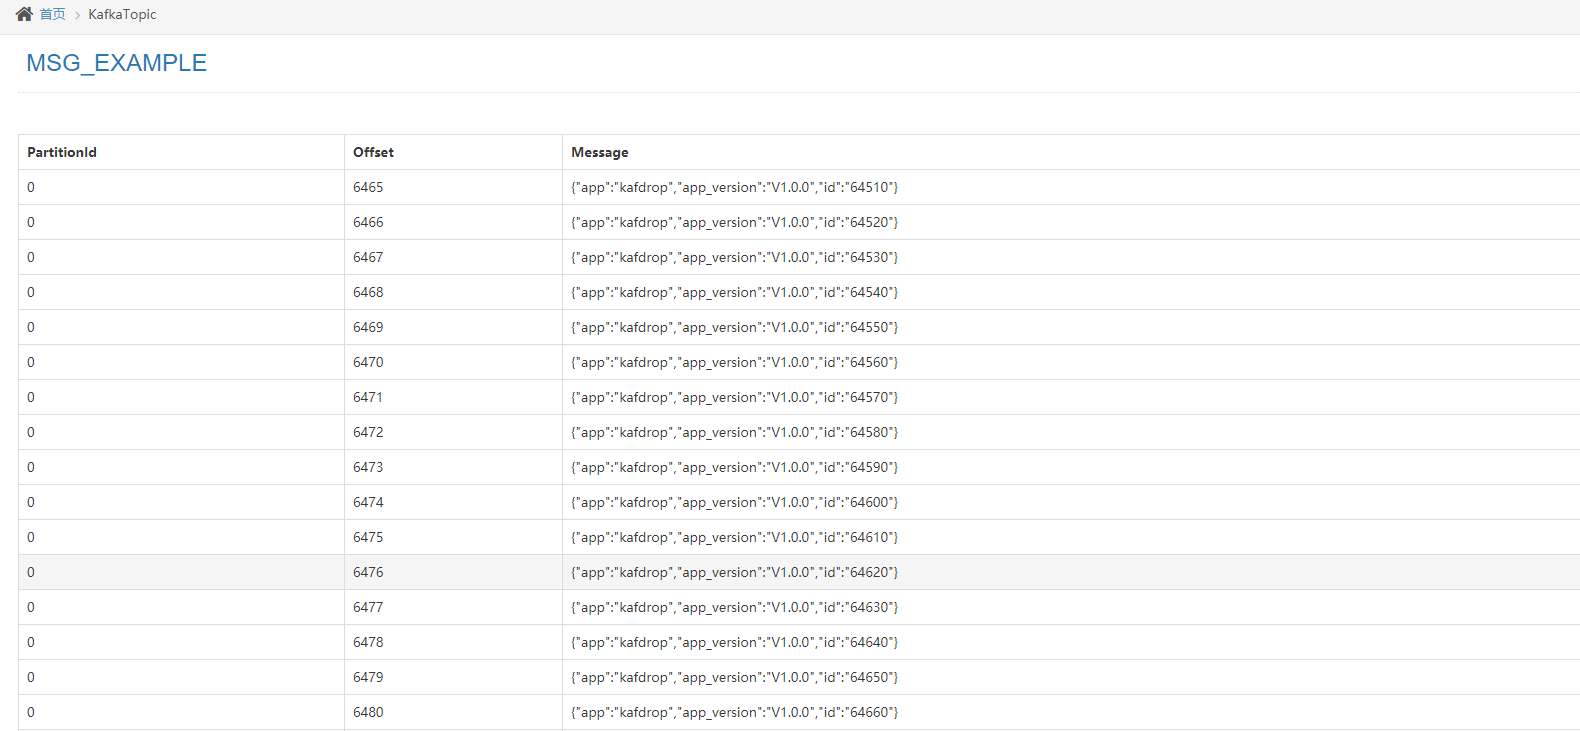Select offset 6470 cell
Image resolution: width=1580 pixels, height=731 pixels.
368,362
